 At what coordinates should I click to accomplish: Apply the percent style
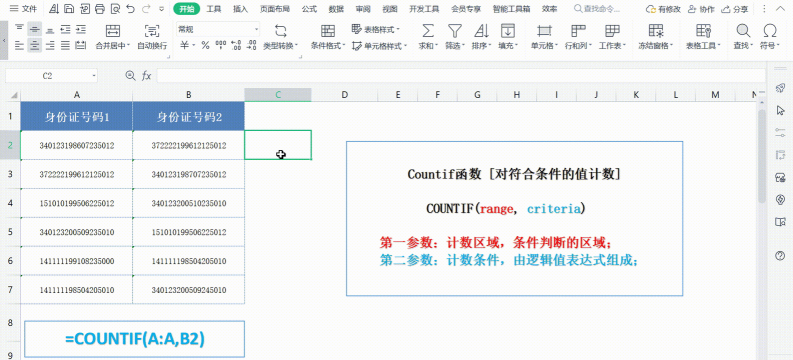(x=205, y=46)
